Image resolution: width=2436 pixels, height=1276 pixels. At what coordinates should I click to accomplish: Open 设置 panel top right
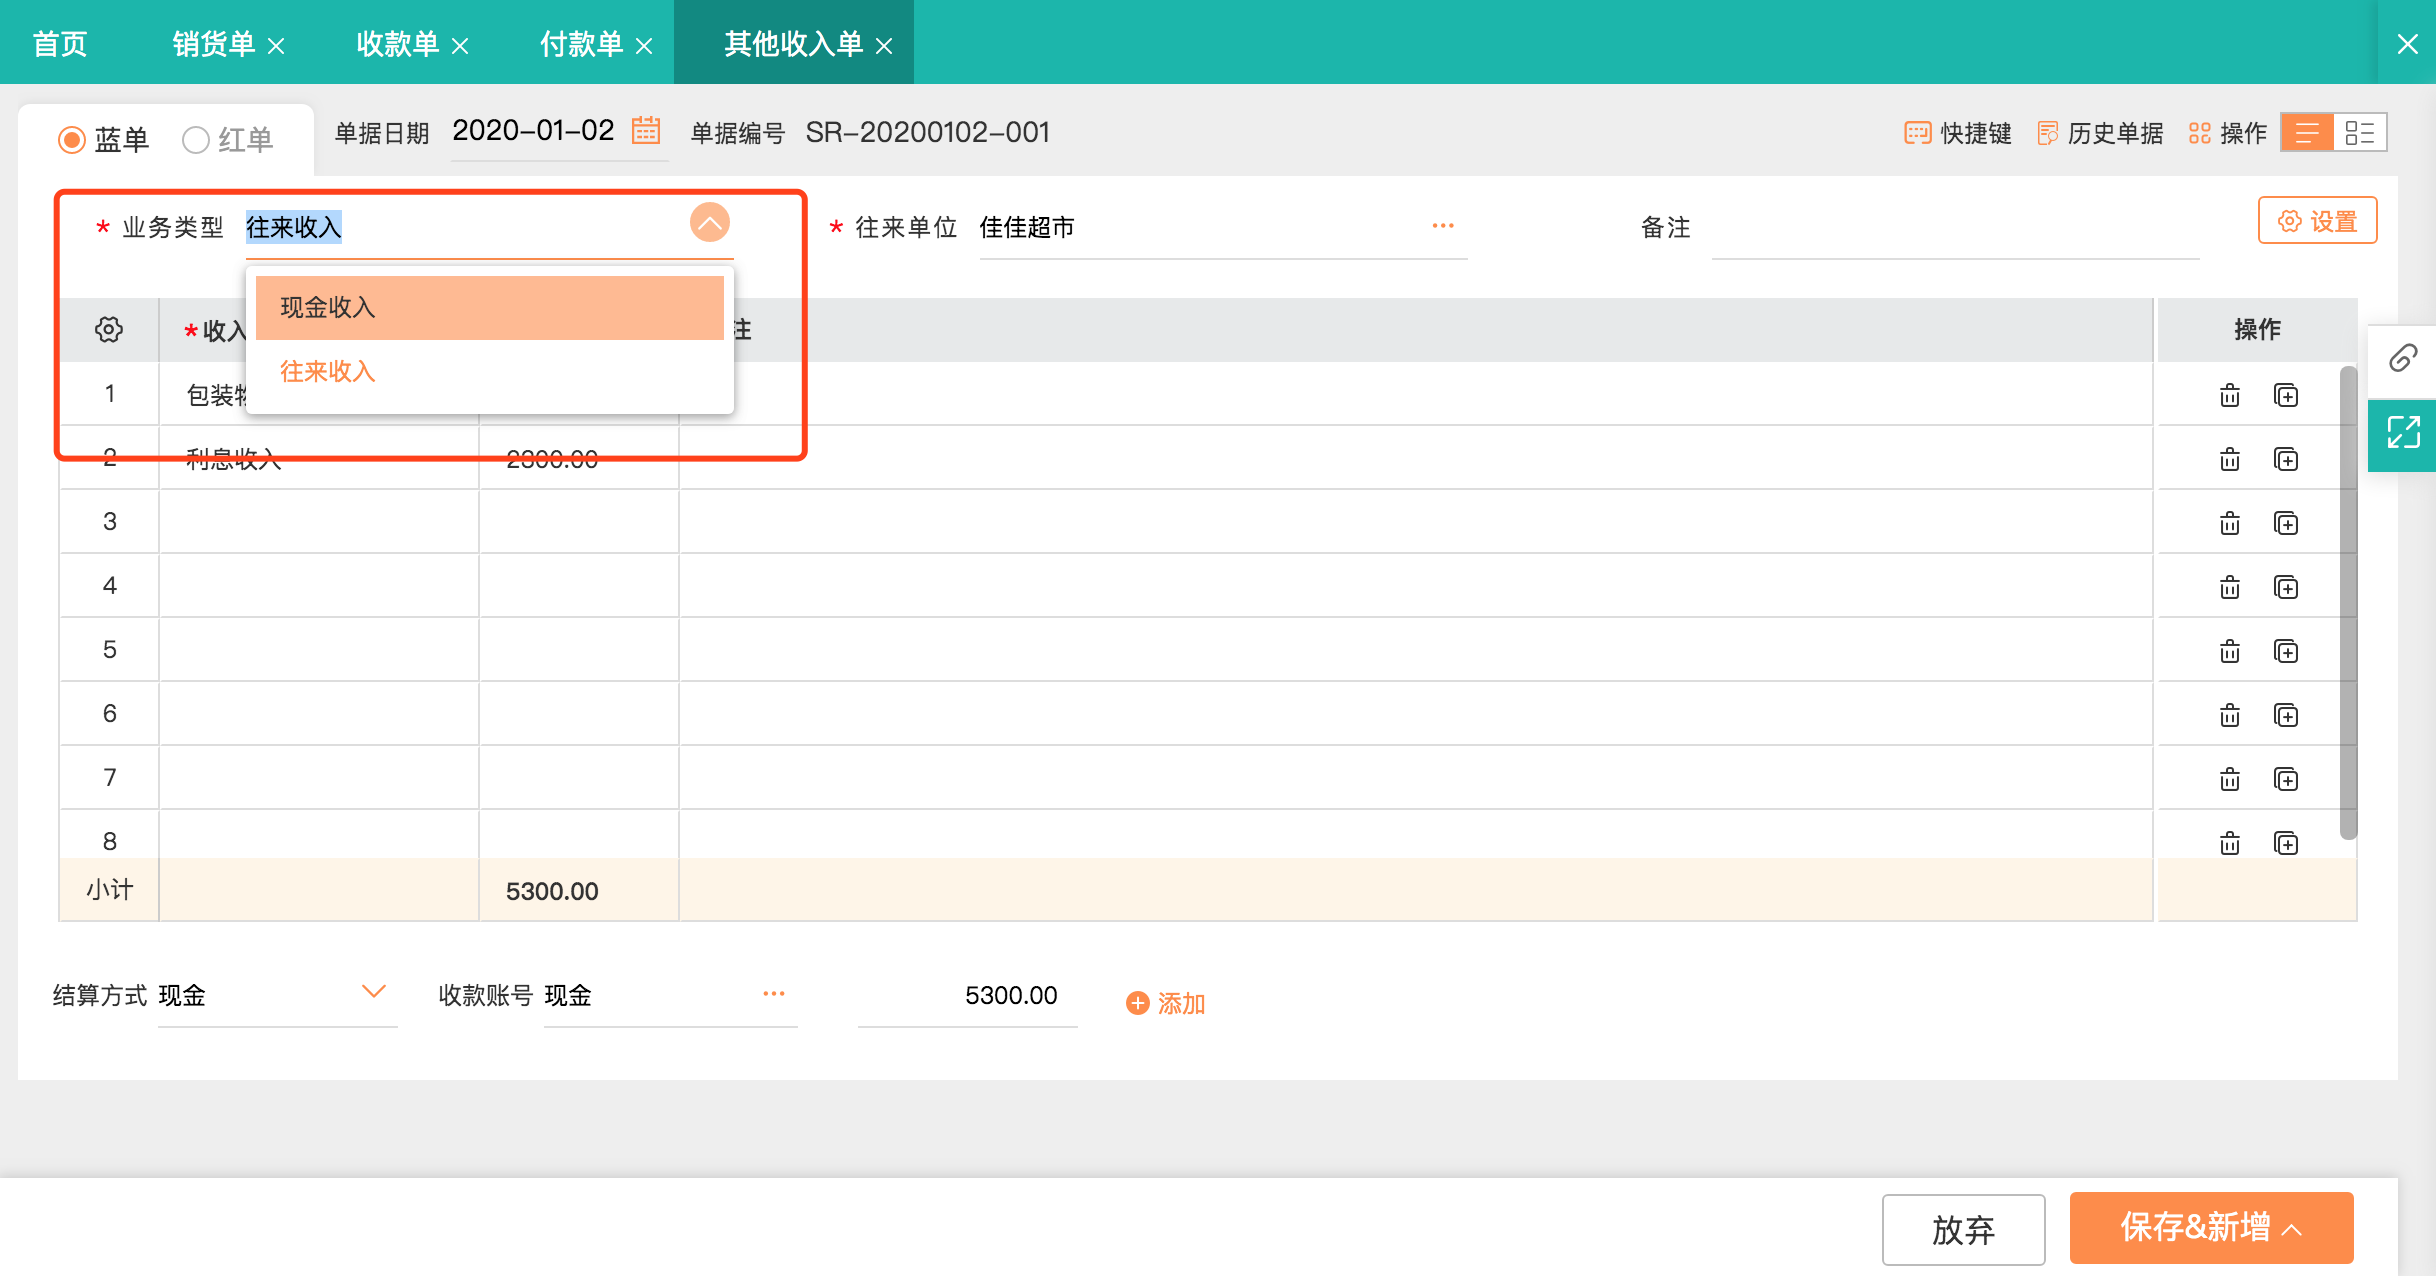point(2317,226)
